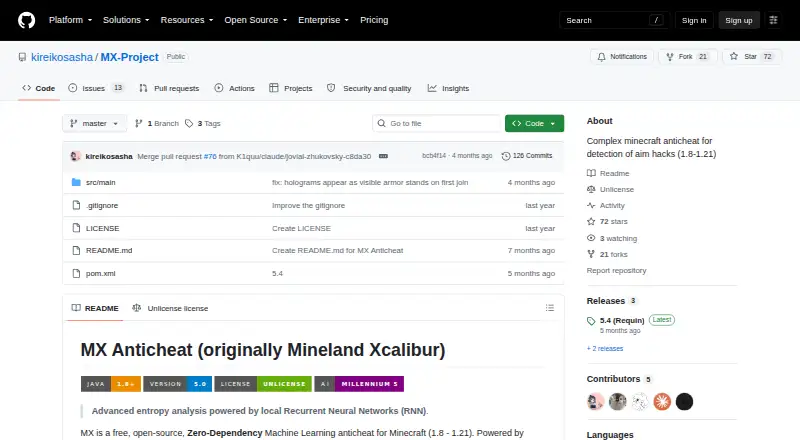The width and height of the screenshot is (800, 440).
Task: Open the README.md file
Action: click(x=109, y=250)
